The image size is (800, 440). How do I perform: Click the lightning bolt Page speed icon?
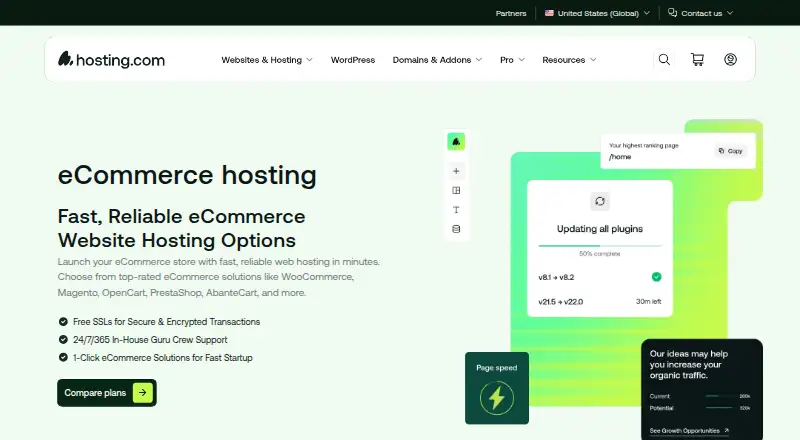tap(497, 398)
